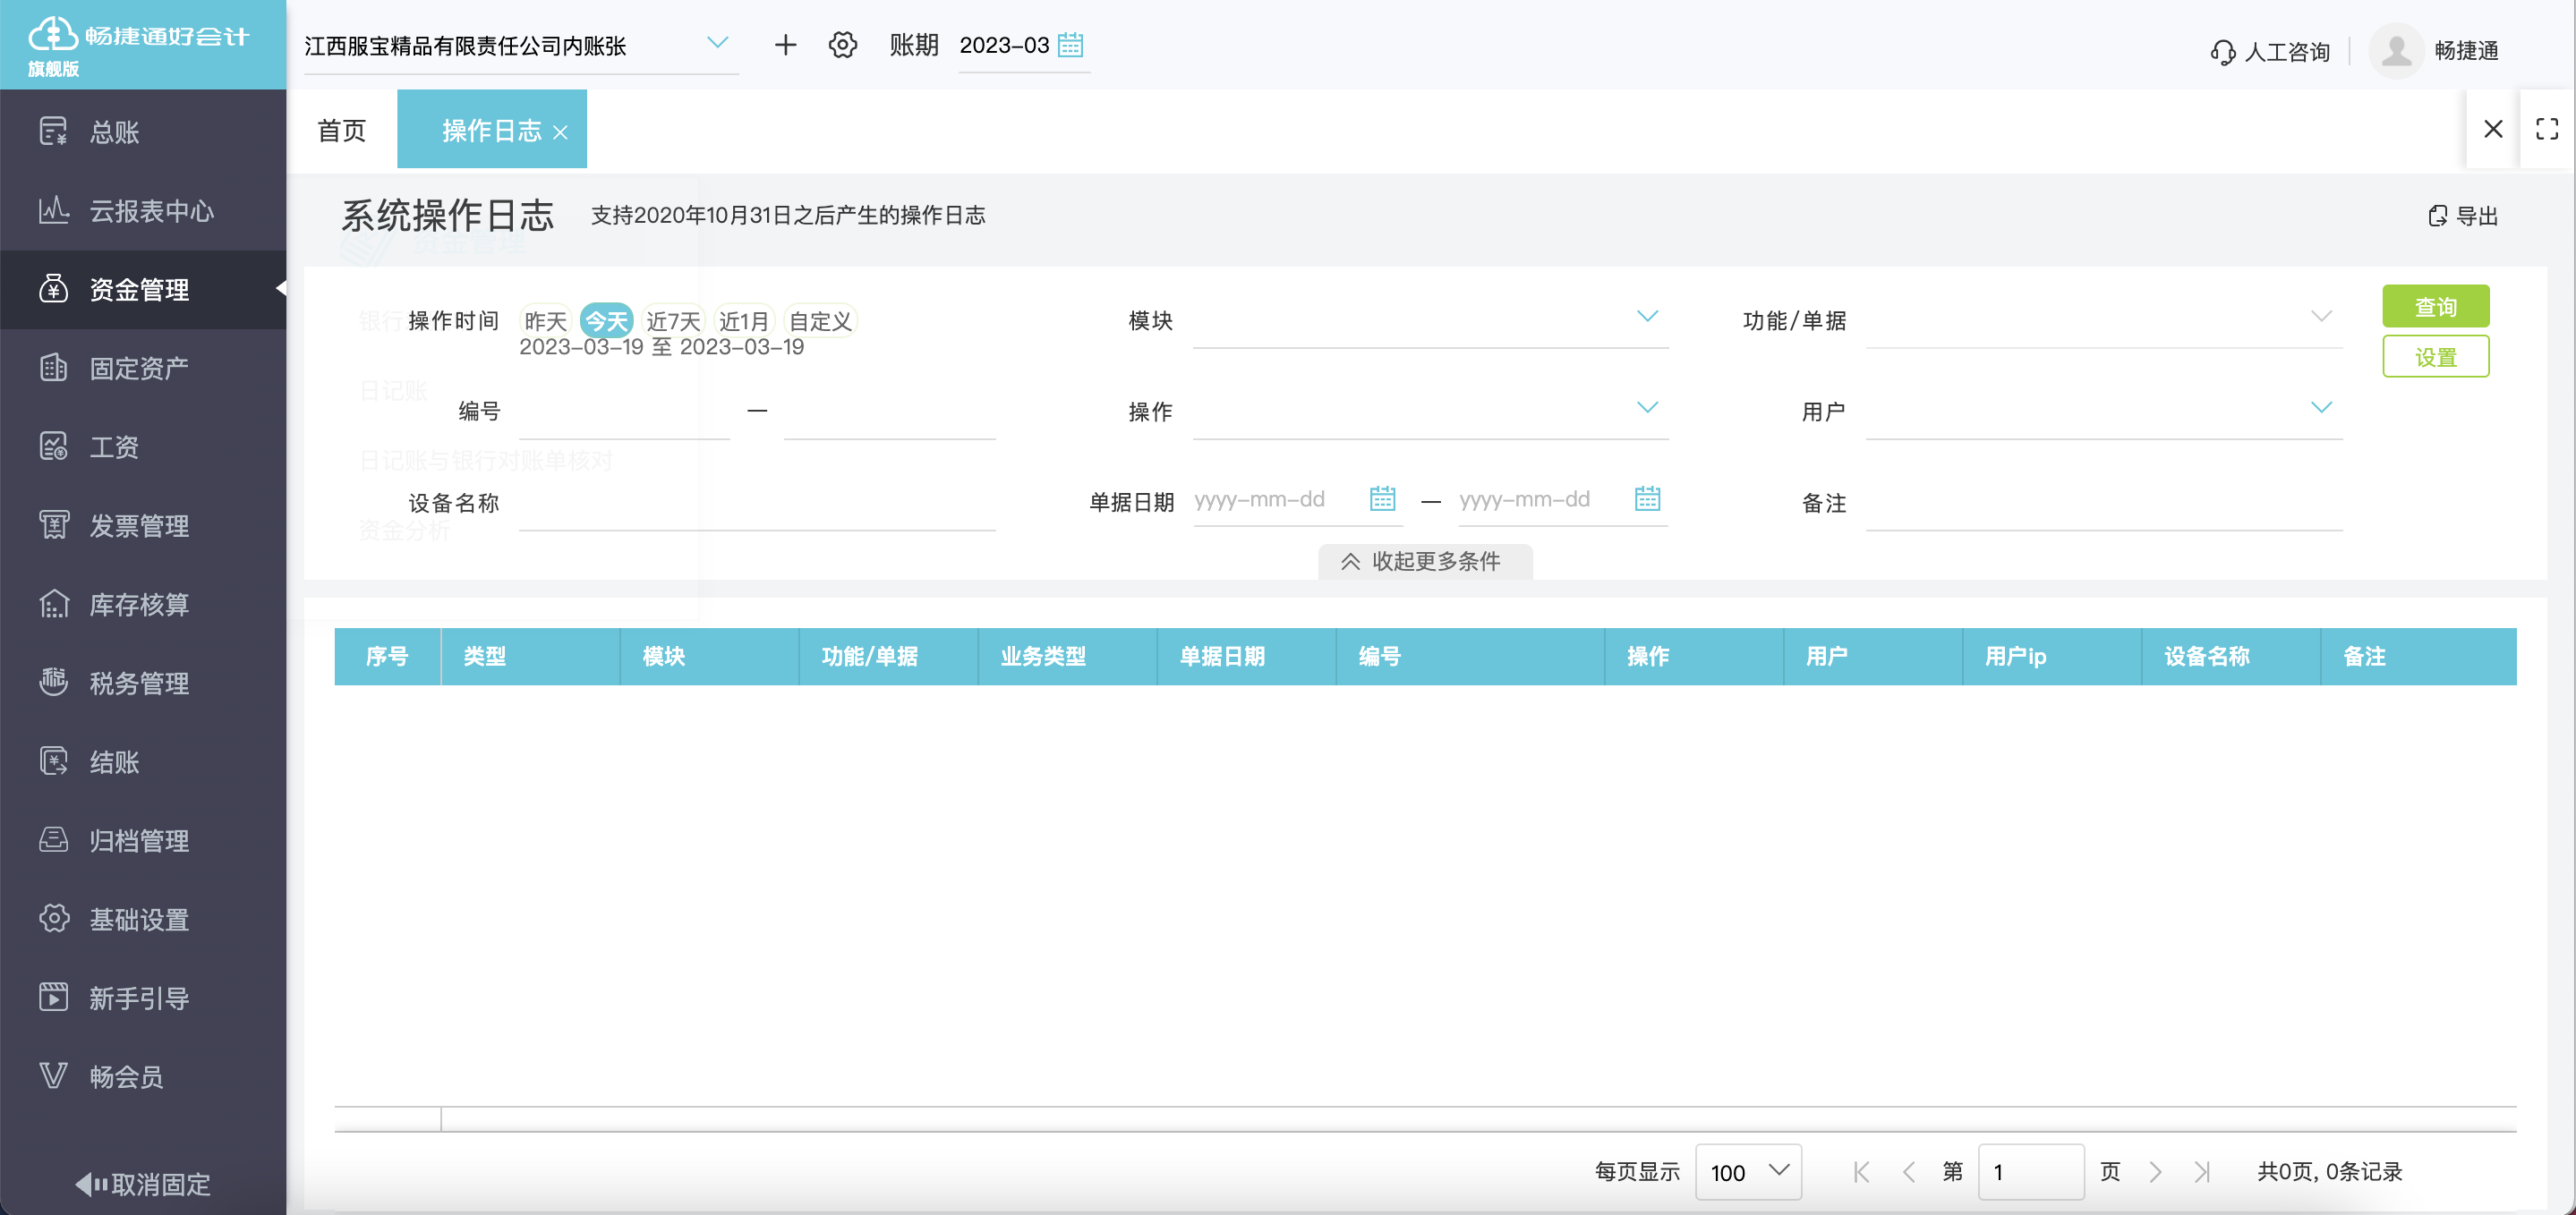The width and height of the screenshot is (2576, 1215).
Task: Click the 设置 button
Action: 2438,358
